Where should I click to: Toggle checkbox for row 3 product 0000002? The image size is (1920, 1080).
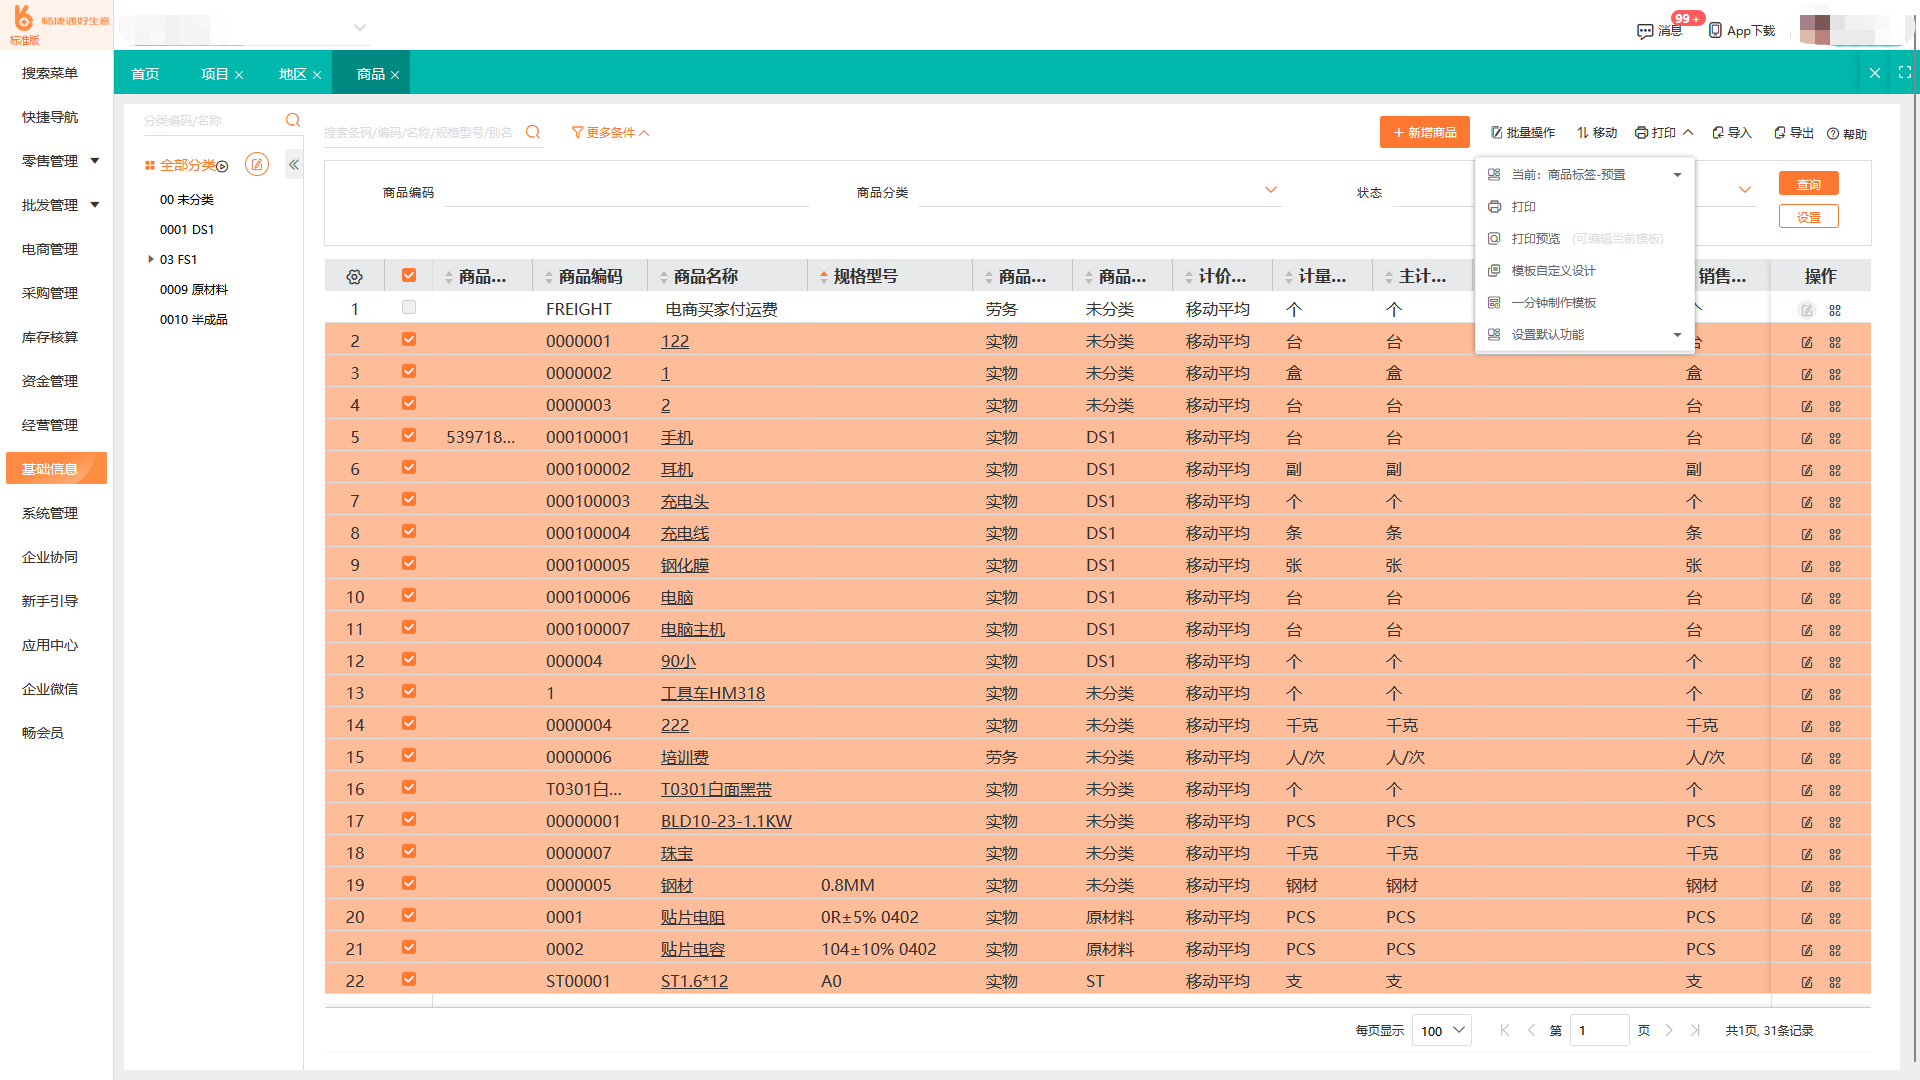(x=410, y=372)
